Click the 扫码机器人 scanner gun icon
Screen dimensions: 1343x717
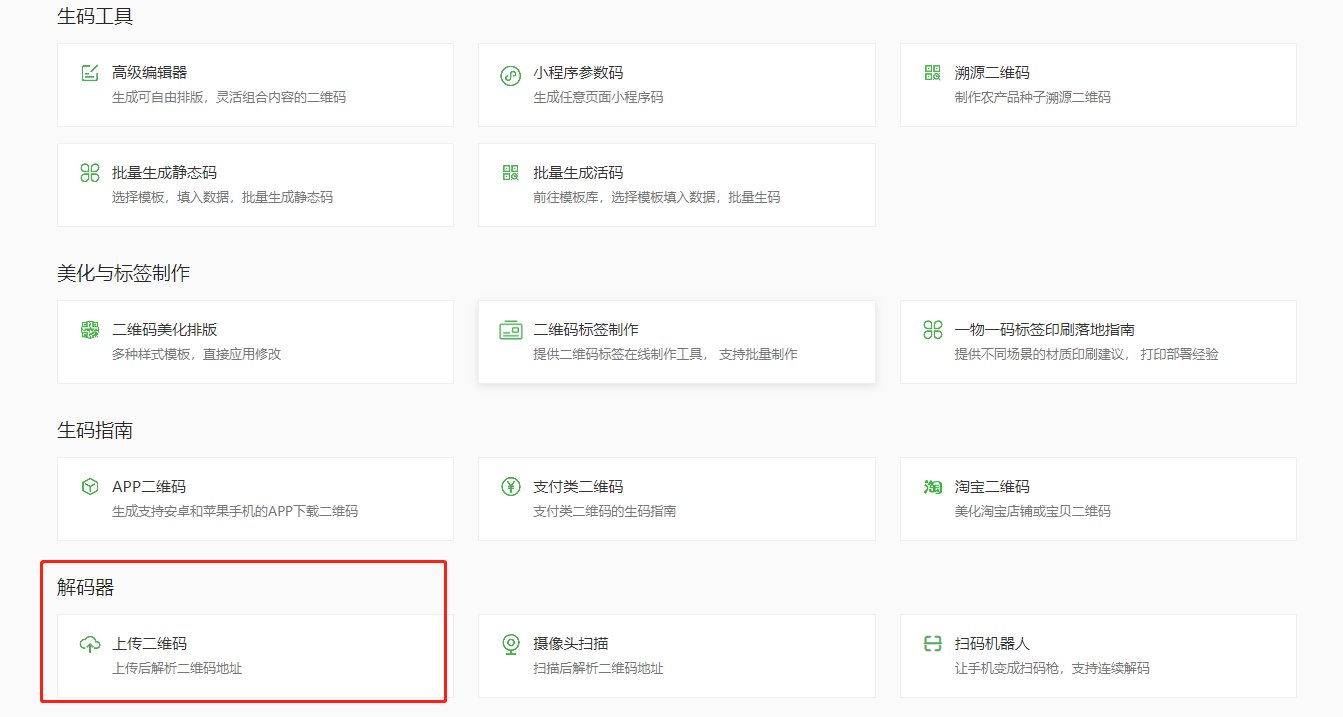pyautogui.click(x=932, y=644)
